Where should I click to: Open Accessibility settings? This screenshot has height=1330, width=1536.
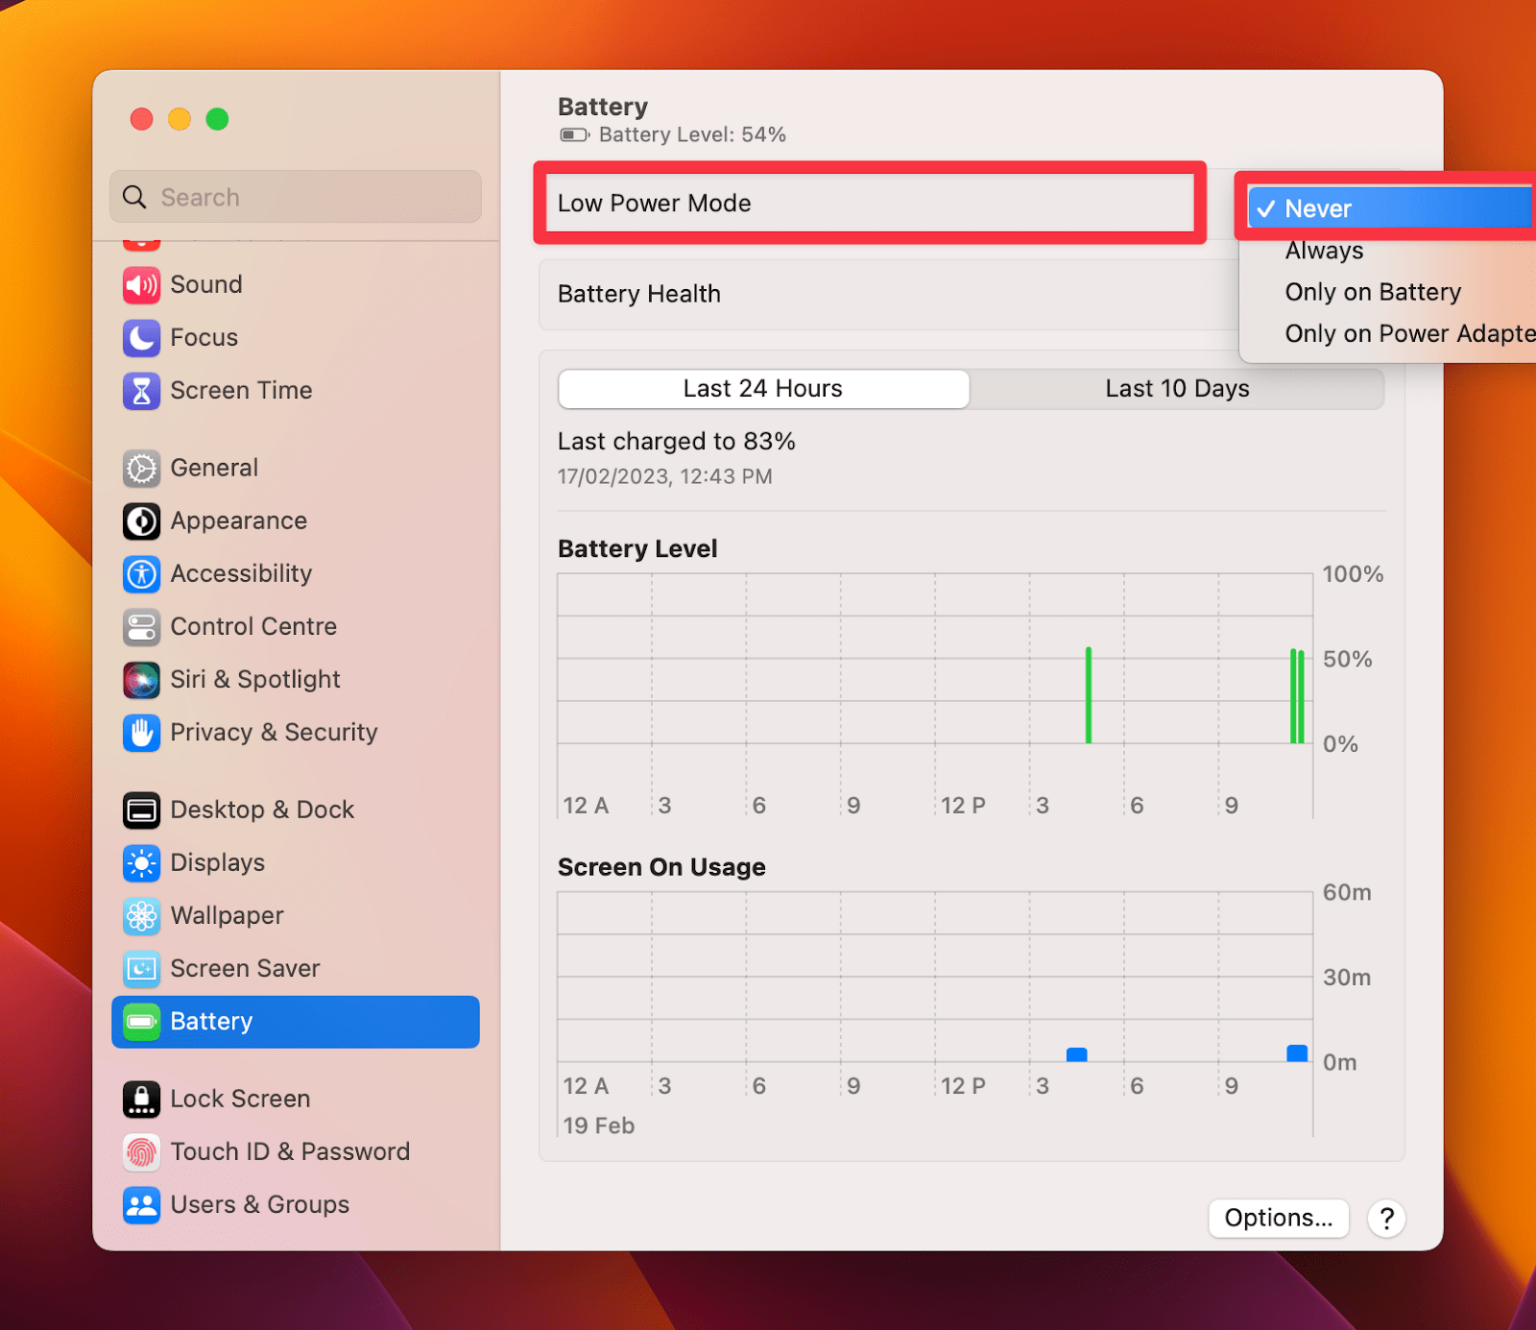[x=141, y=574]
